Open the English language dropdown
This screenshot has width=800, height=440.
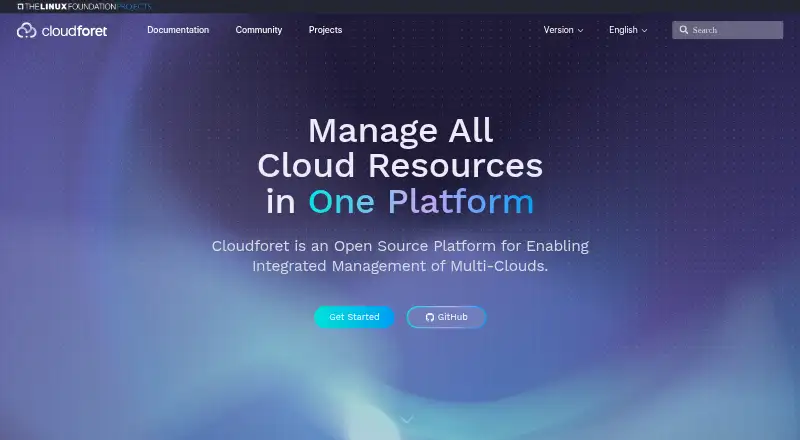point(628,30)
